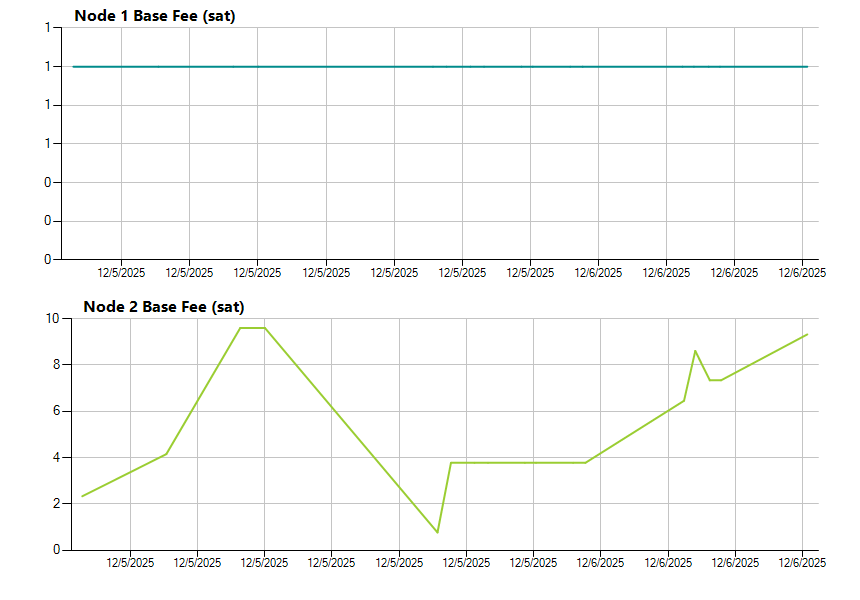
Task: Click the lowest dip on Node 2 line
Action: pos(437,532)
